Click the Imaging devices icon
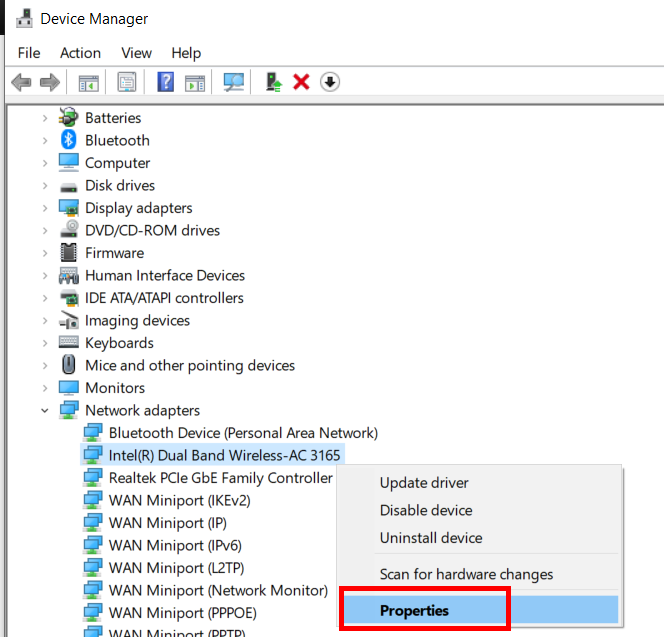The image size is (664, 637). 69,320
